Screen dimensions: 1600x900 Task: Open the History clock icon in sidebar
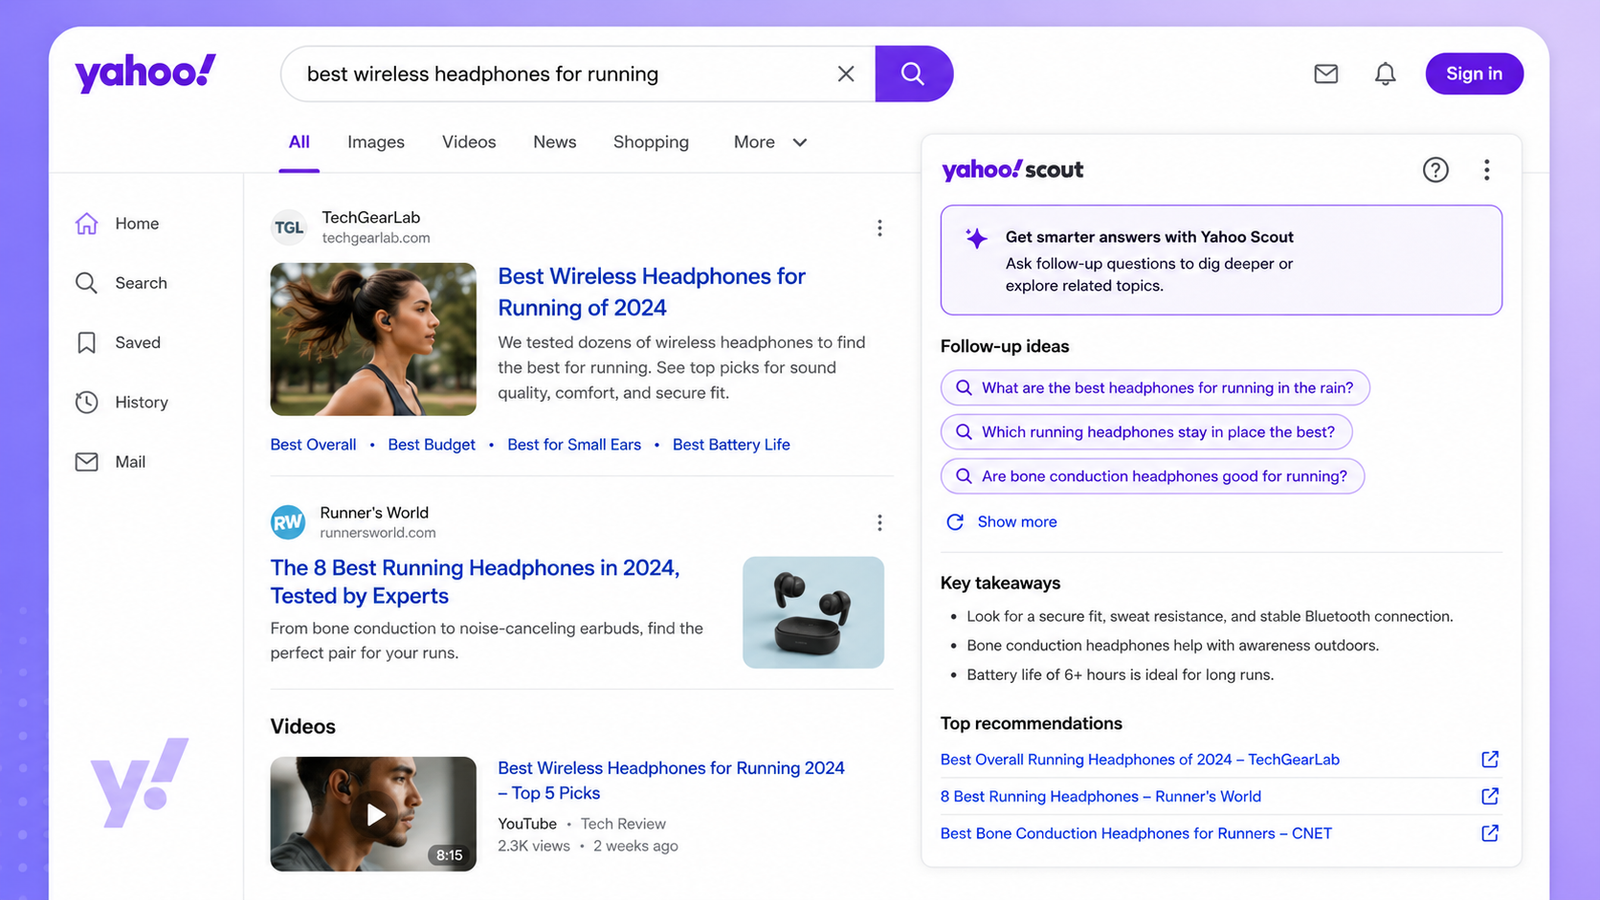87,402
